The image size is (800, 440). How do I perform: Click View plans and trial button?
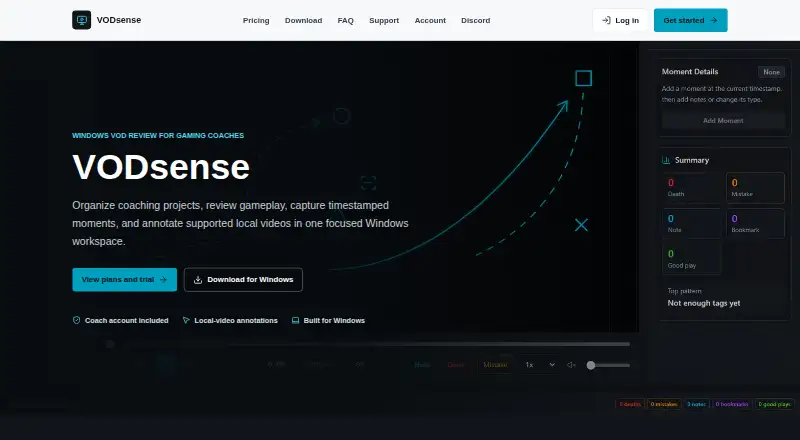[124, 280]
